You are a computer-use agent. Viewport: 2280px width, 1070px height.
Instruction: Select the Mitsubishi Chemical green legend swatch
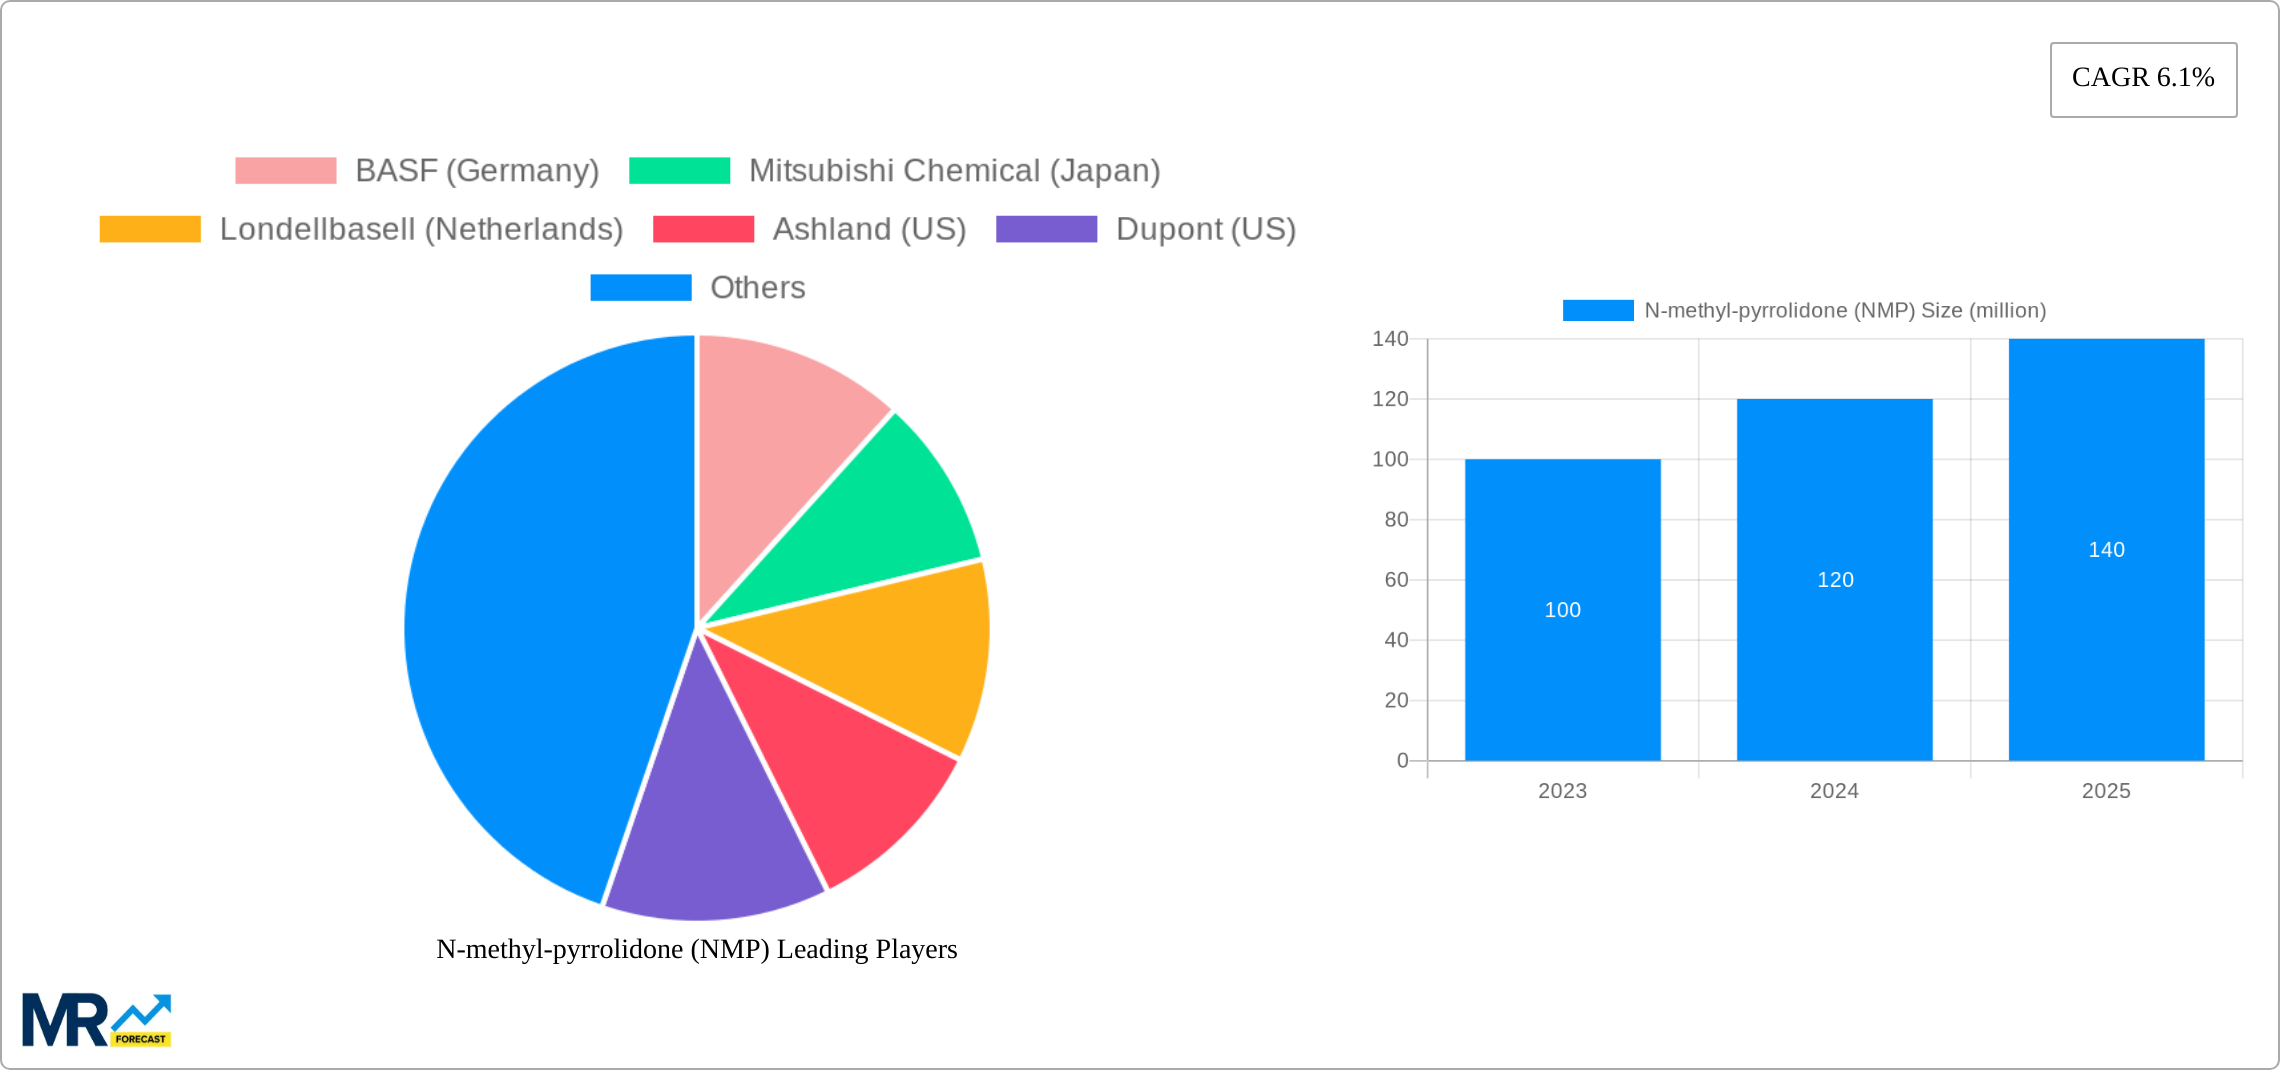coord(680,170)
